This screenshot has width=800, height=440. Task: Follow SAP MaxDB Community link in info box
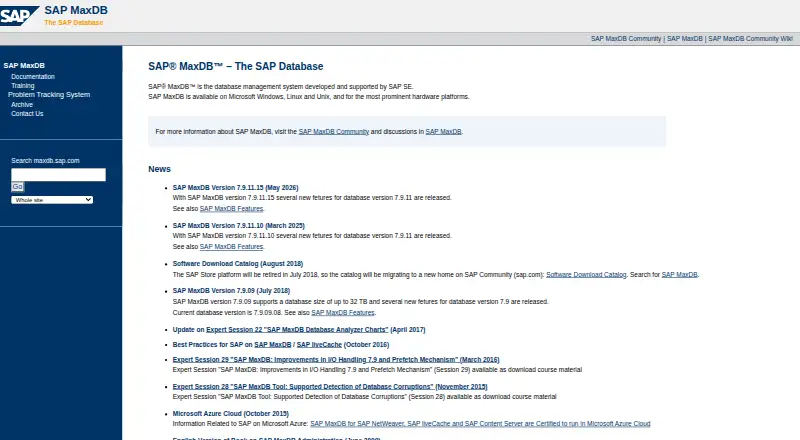(334, 132)
